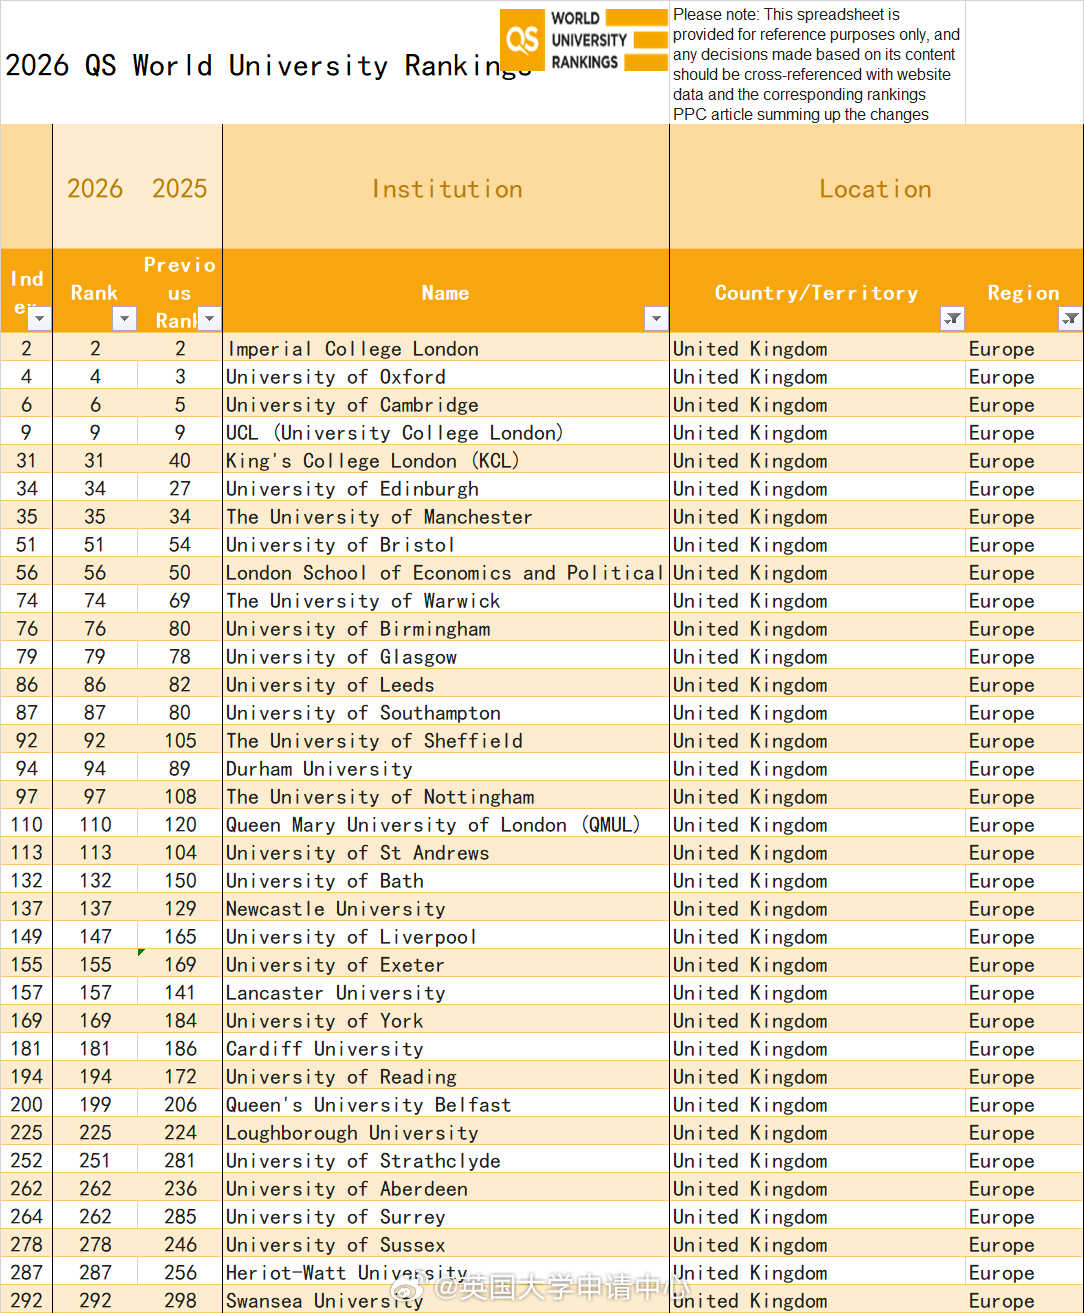The image size is (1084, 1313).
Task: Expand the Previous Rank filter dropdown
Action: (x=209, y=319)
